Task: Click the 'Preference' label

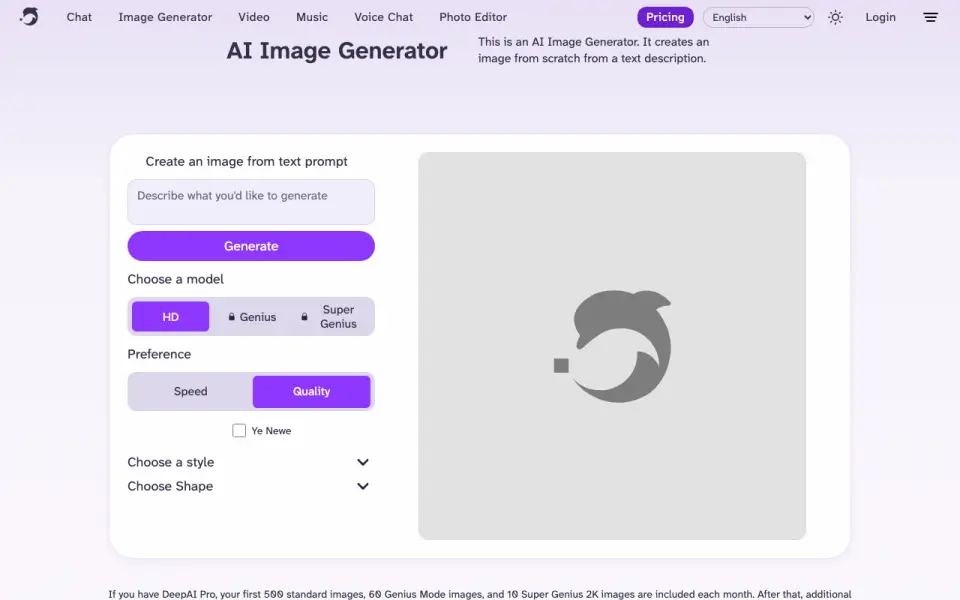Action: (159, 354)
